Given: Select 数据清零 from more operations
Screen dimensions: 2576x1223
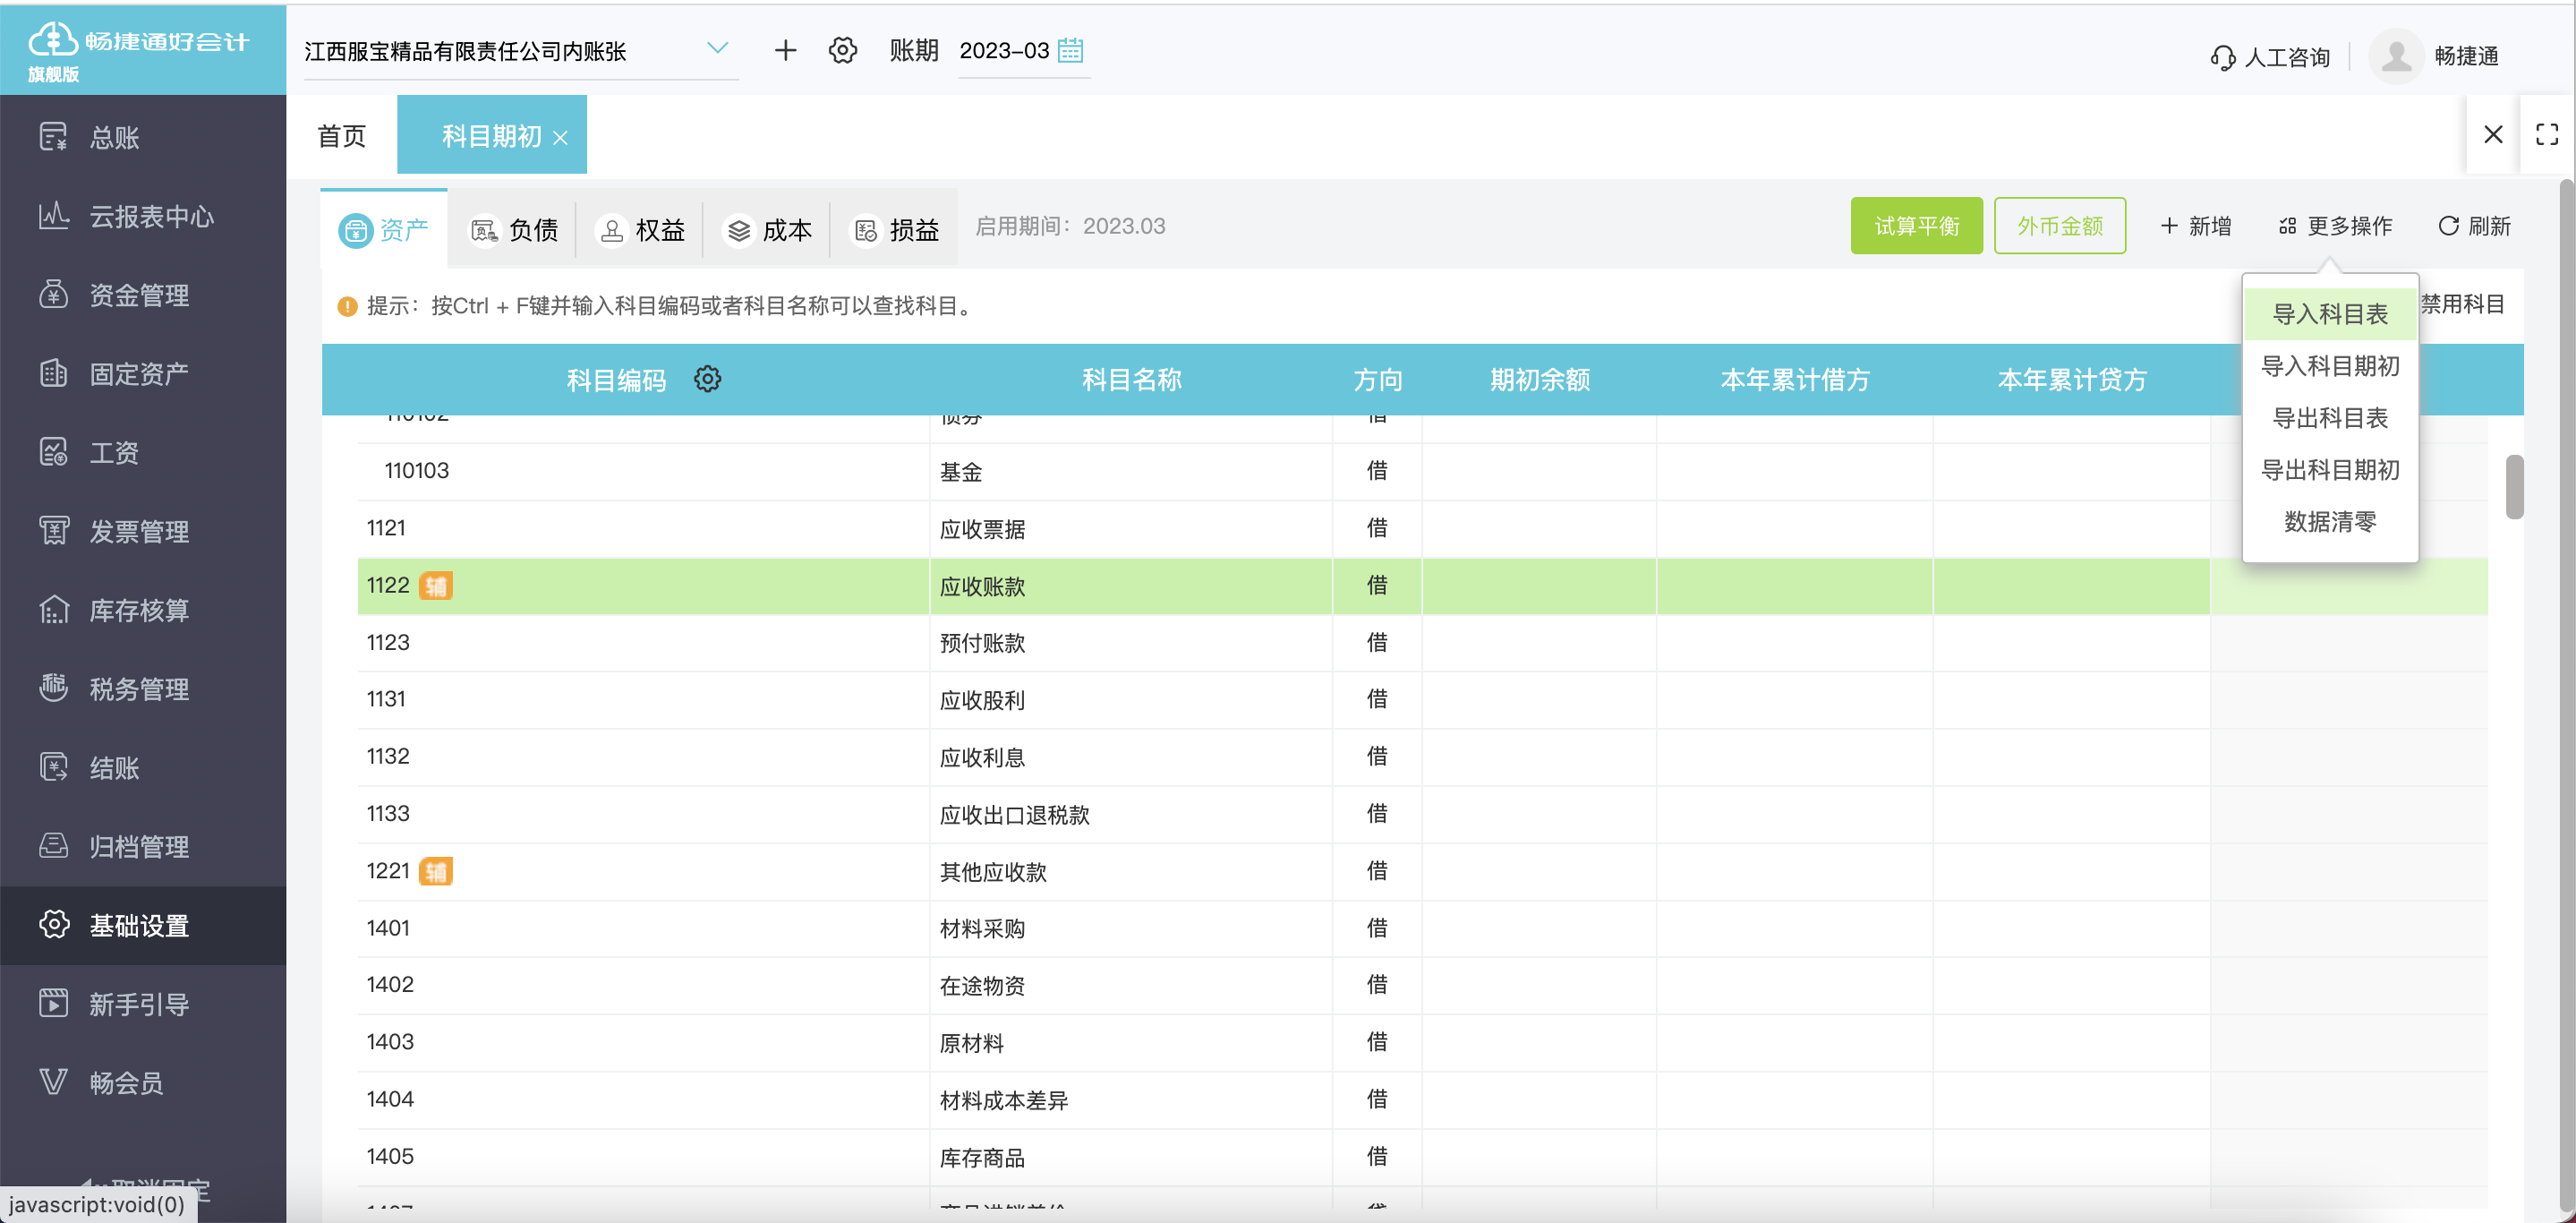Looking at the screenshot, I should 2330,523.
